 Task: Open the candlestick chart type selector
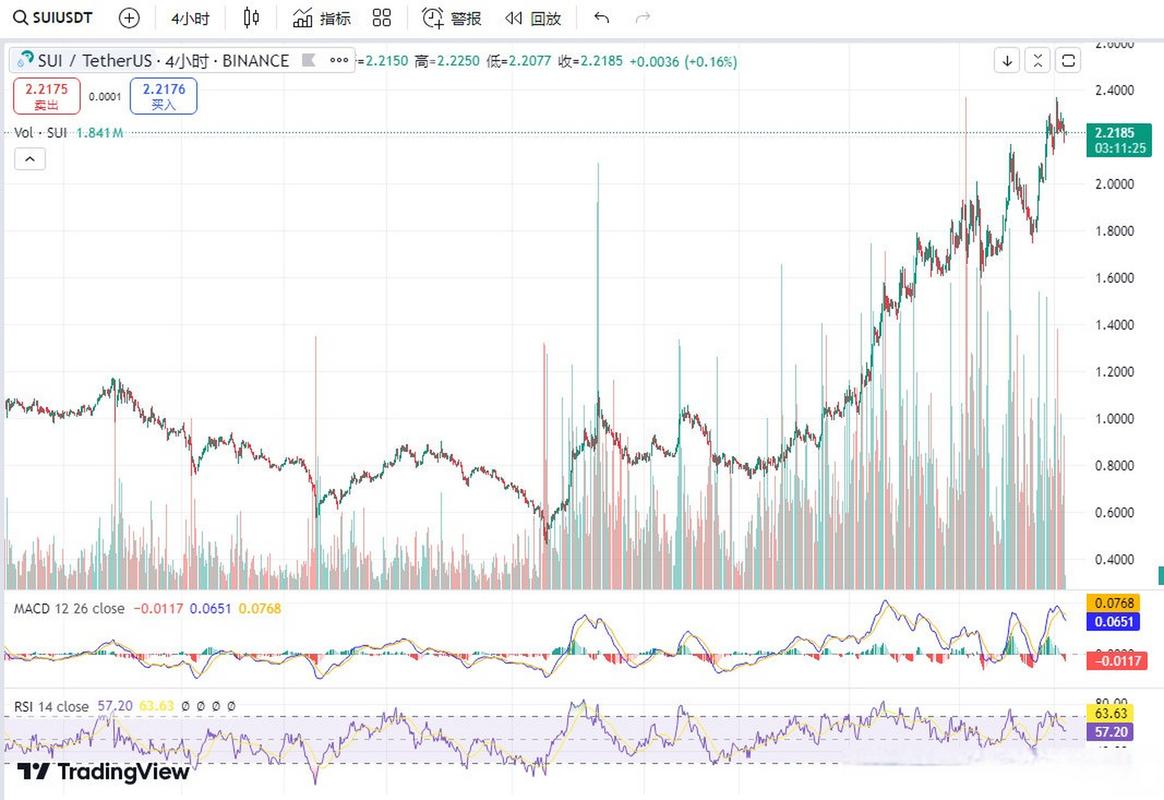tap(251, 18)
